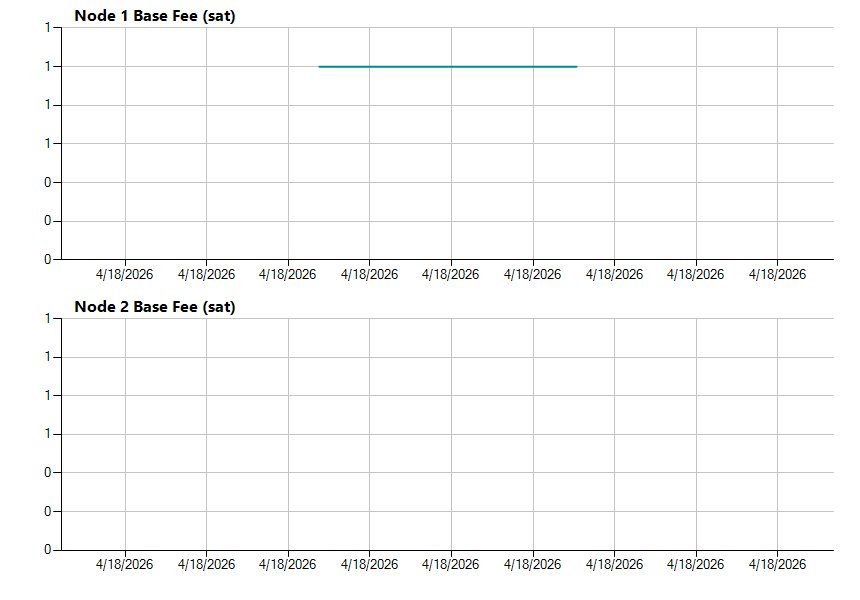860x600 pixels.
Task: Click the teal base fee line series
Action: (450, 67)
